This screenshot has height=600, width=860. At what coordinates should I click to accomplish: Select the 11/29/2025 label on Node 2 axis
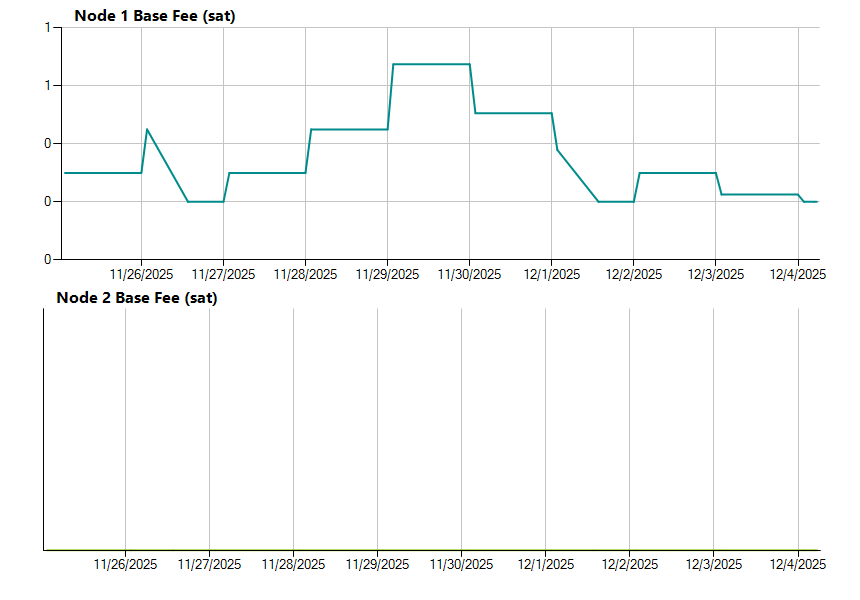[377, 564]
